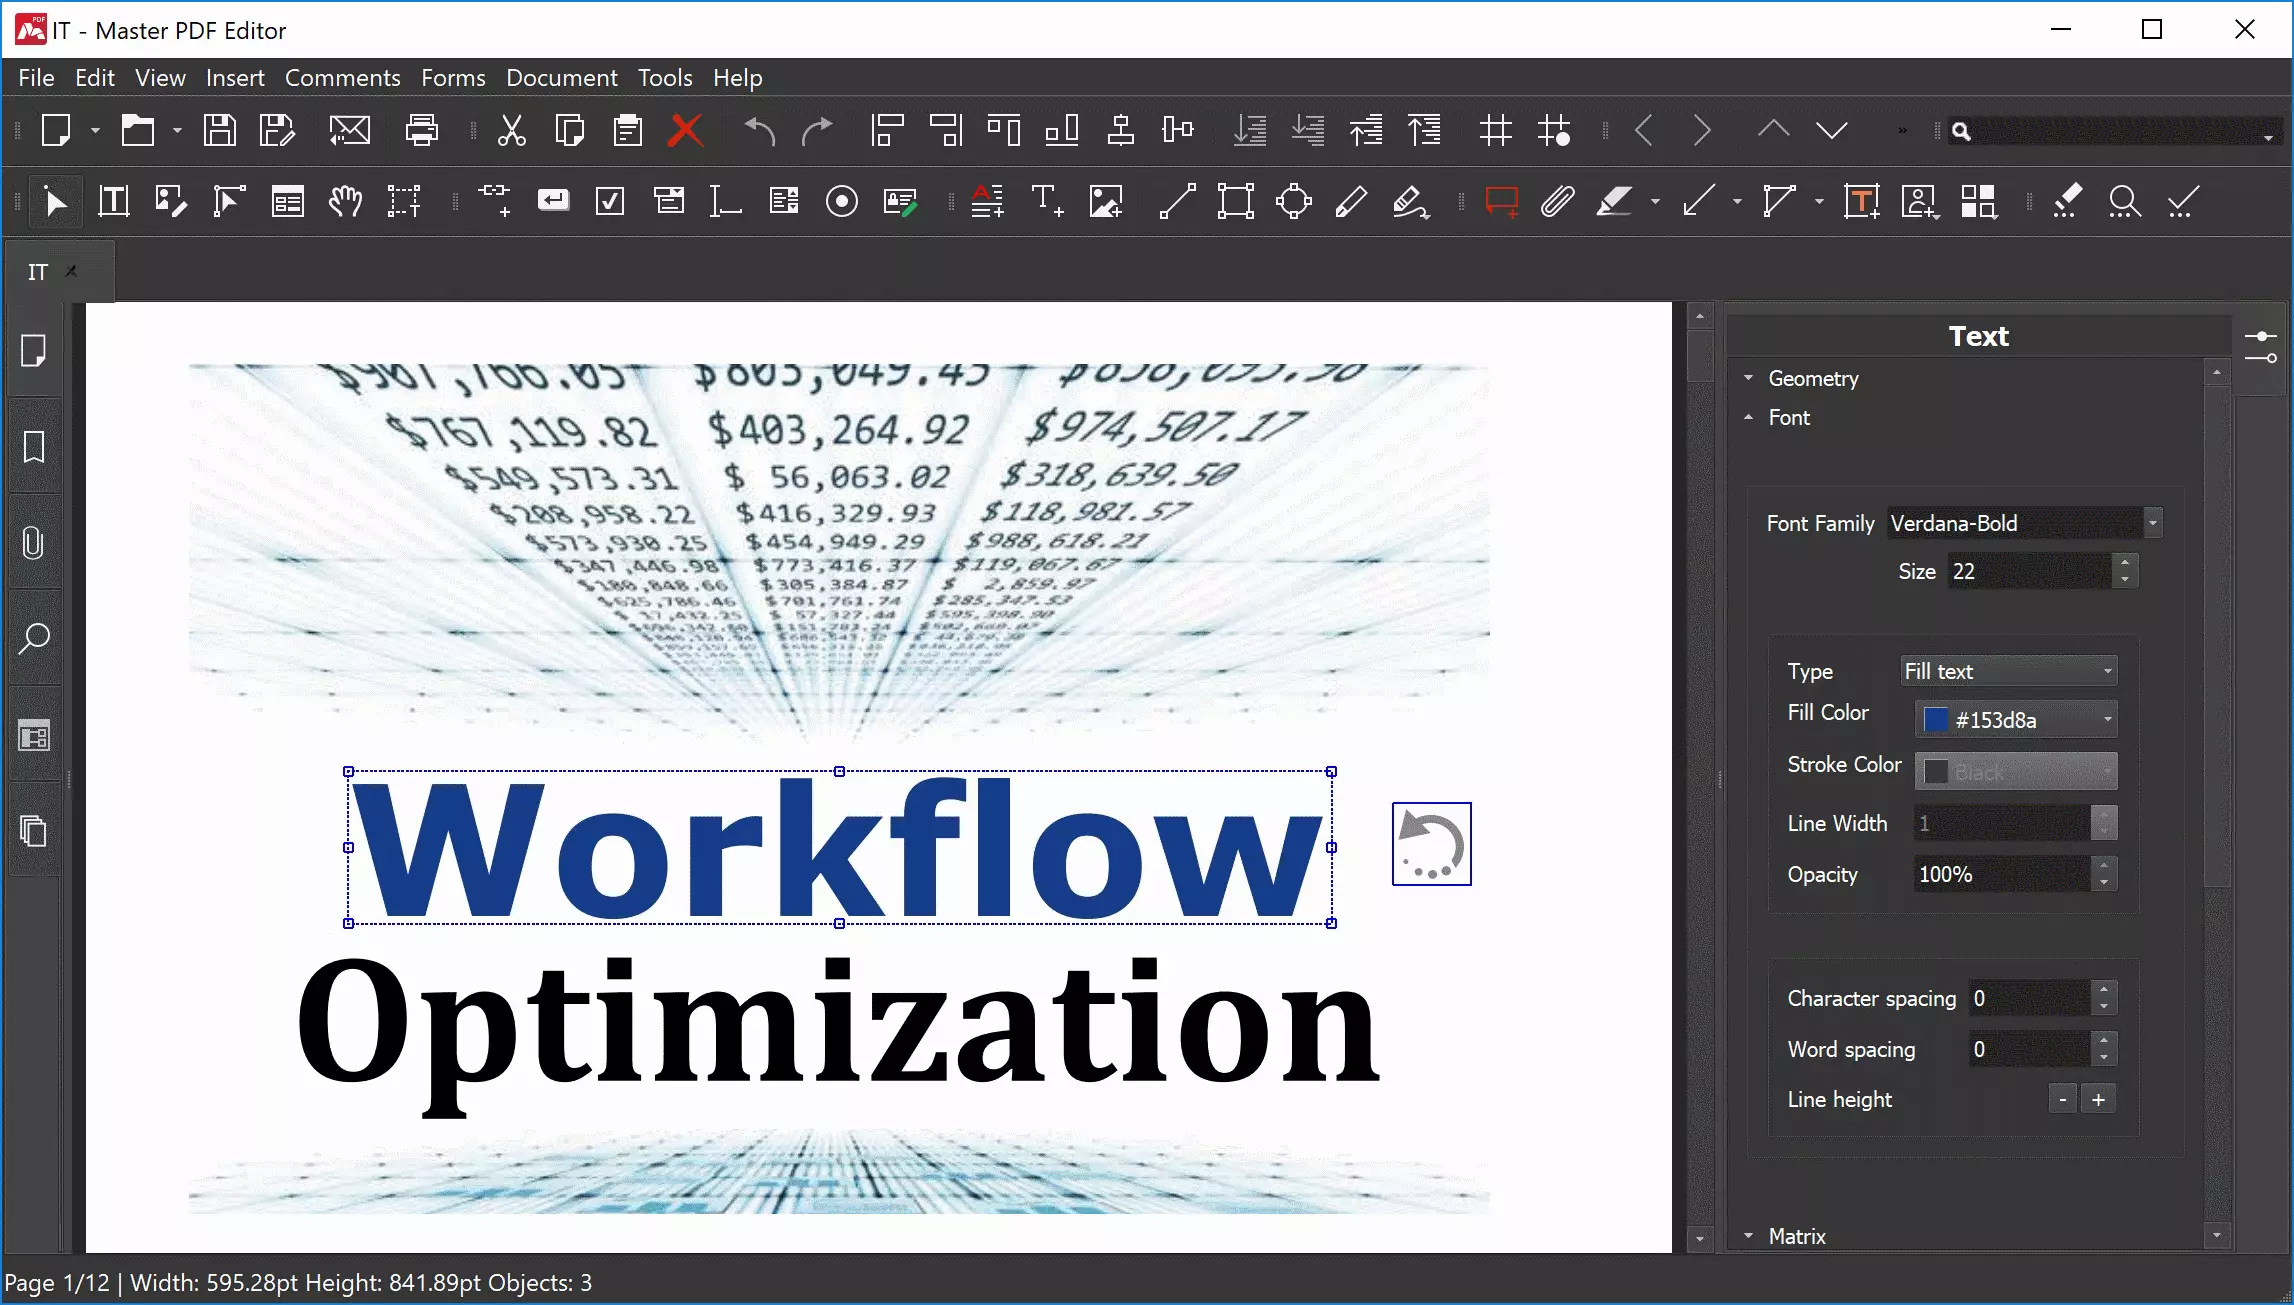Click the search tool icon
2294x1305 pixels.
tap(35, 638)
